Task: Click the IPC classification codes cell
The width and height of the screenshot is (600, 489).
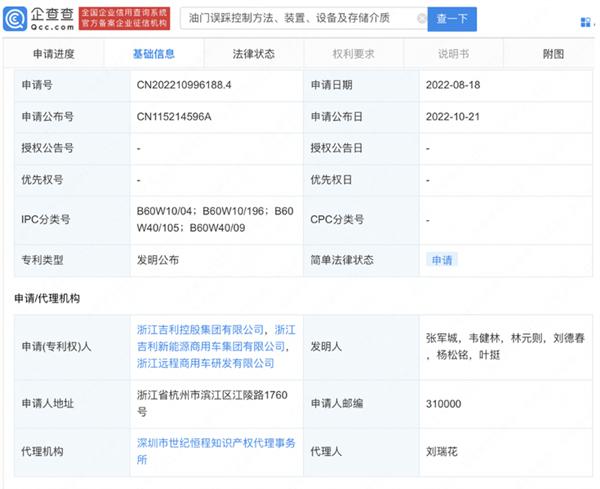Action: pyautogui.click(x=215, y=220)
